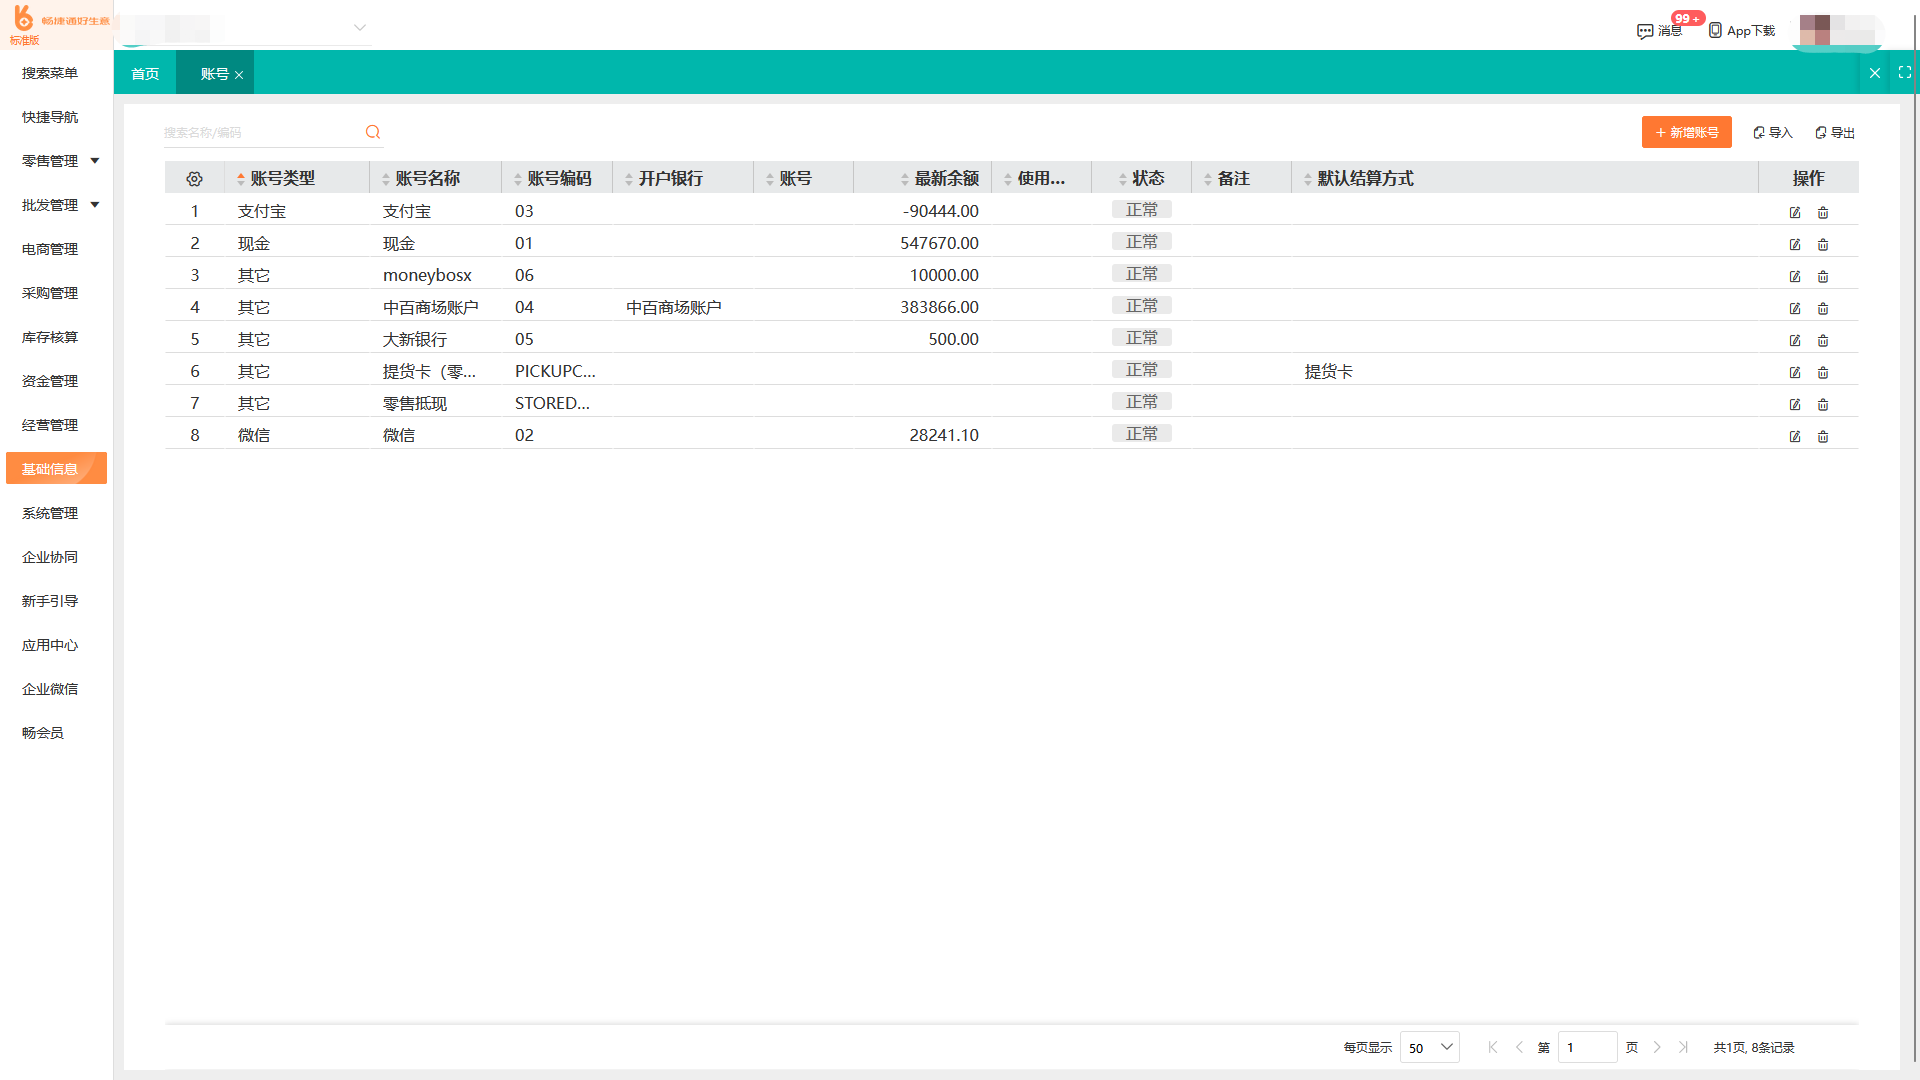Expand the 零售管理 sidebar menu
Image resolution: width=1920 pixels, height=1080 pixels.
click(59, 161)
